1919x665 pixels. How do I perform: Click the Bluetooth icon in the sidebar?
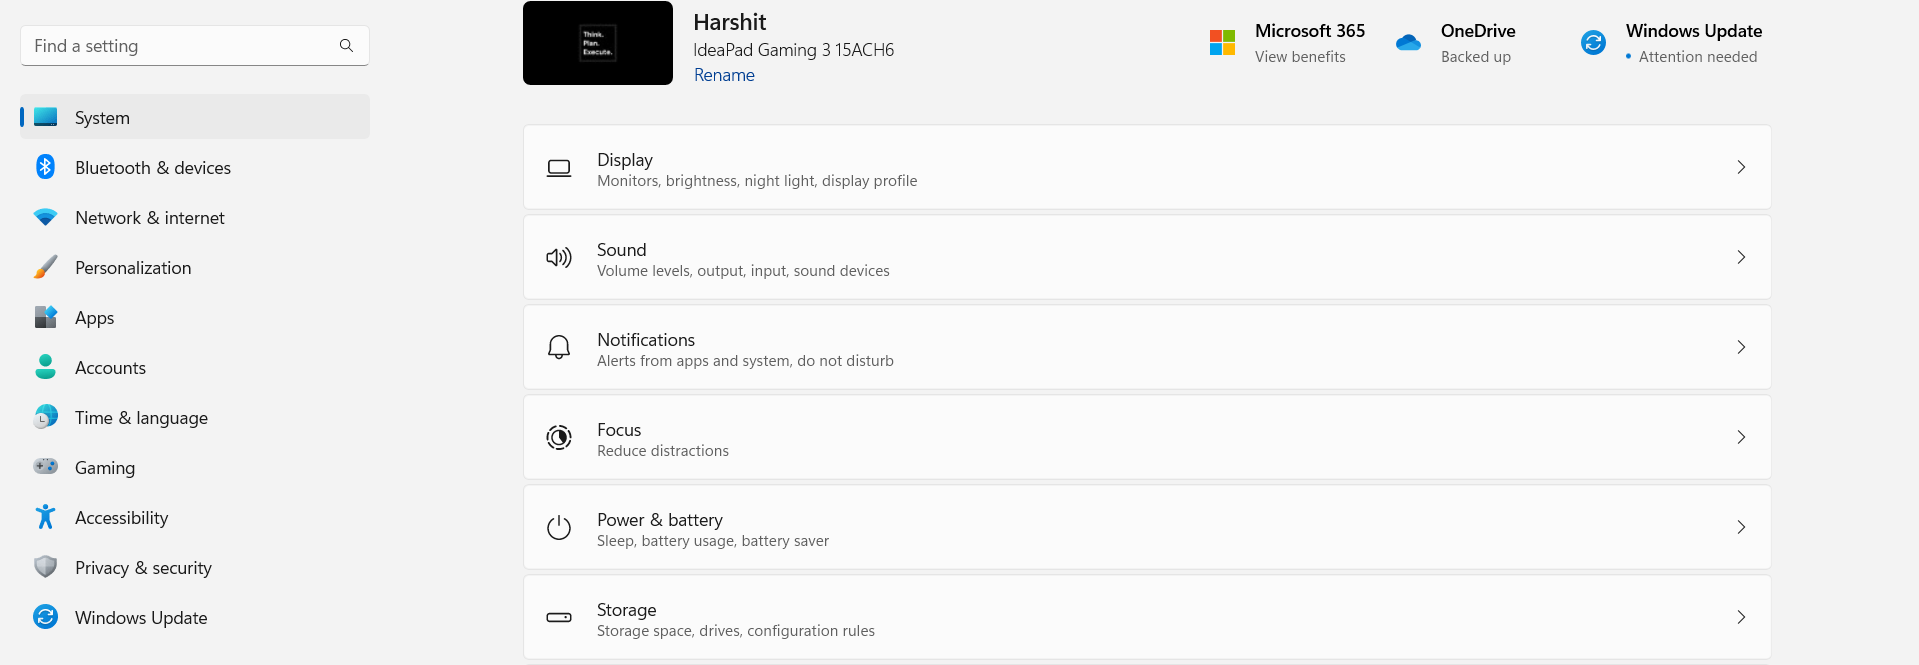[x=45, y=167]
